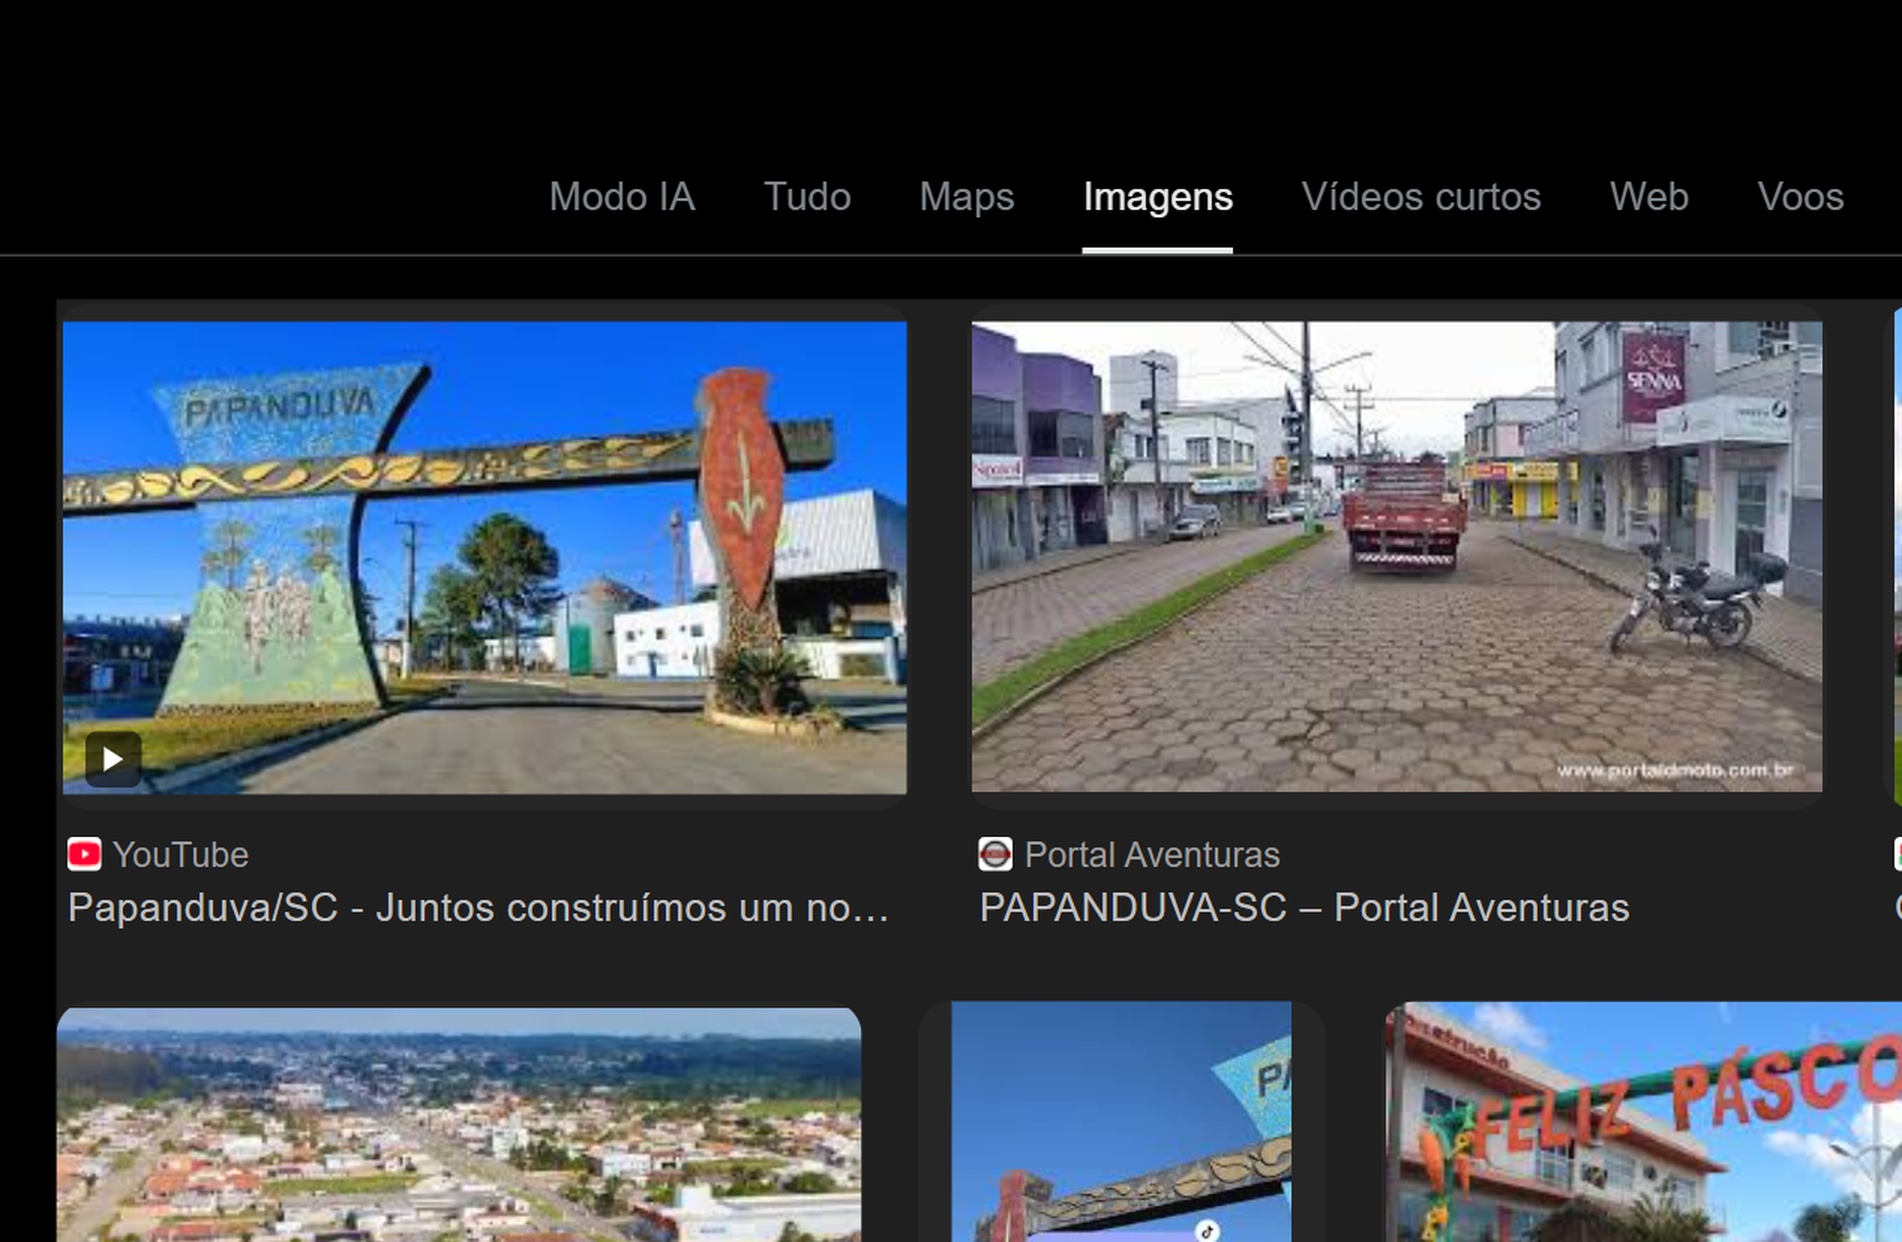Screen dimensions: 1902x1242
Task: Click the Portal Aventuras favicon icon
Action: [x=994, y=854]
